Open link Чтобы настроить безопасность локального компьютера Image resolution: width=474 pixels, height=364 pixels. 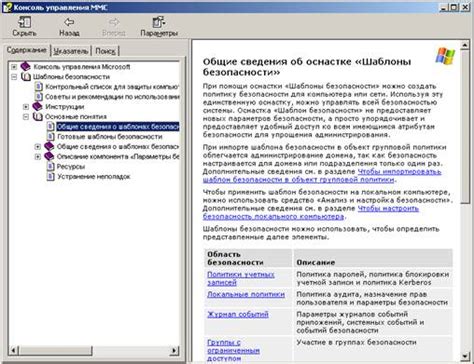(x=311, y=212)
